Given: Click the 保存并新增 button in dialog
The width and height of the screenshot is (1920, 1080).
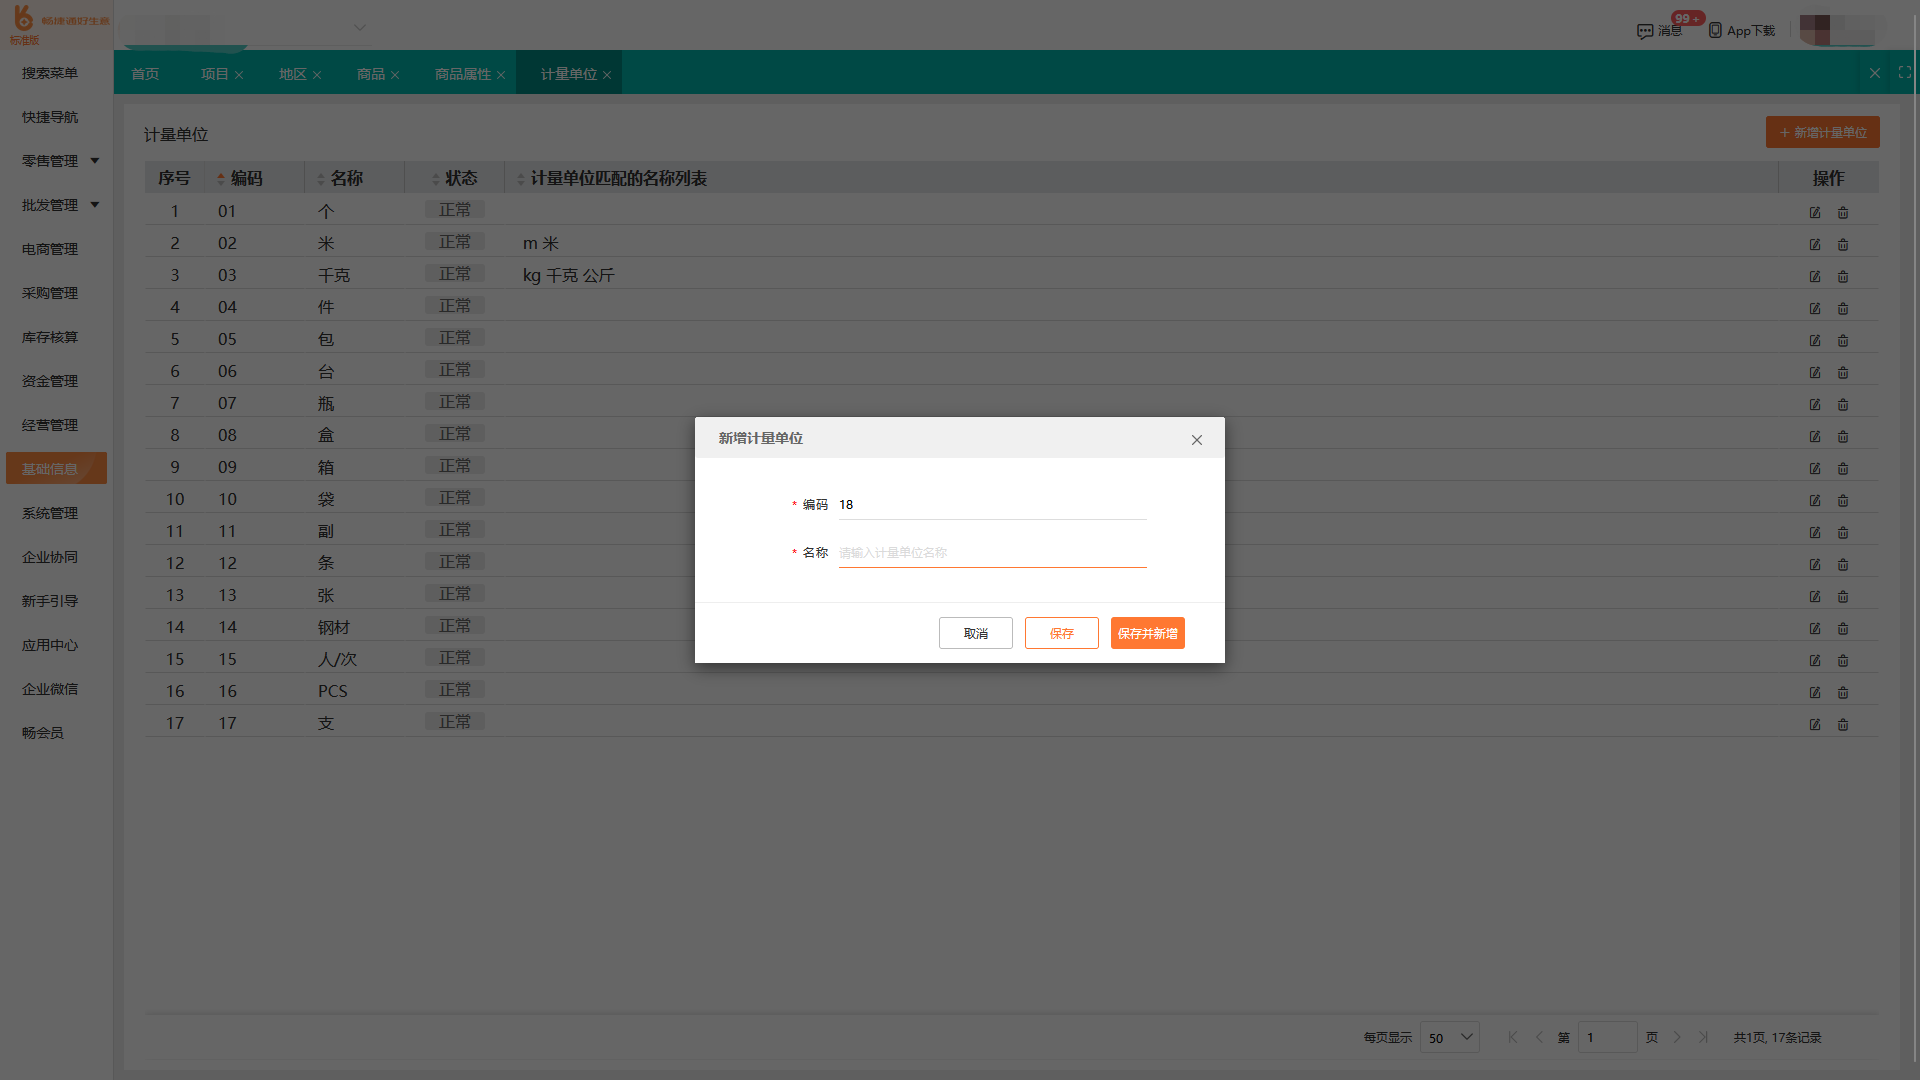Looking at the screenshot, I should [x=1146, y=633].
